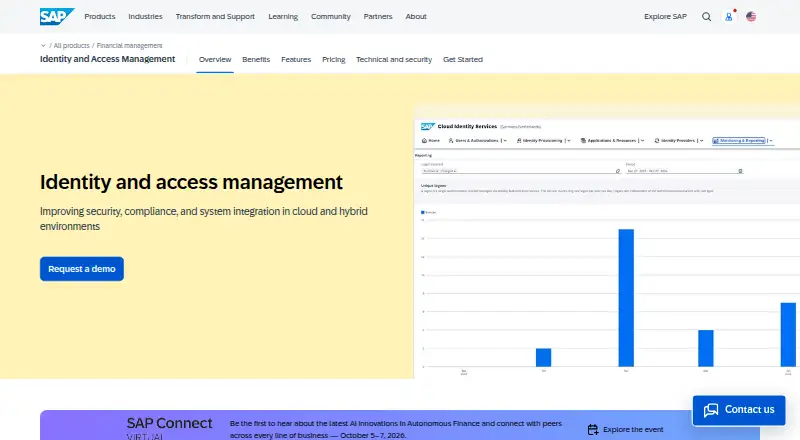Go to Financial management breadcrumb
This screenshot has height=440, width=800.
(130, 45)
